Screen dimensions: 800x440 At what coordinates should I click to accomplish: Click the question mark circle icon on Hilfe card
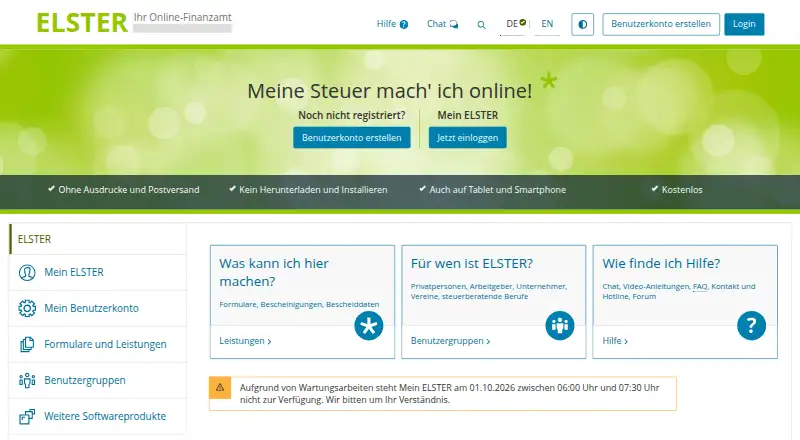coord(751,326)
